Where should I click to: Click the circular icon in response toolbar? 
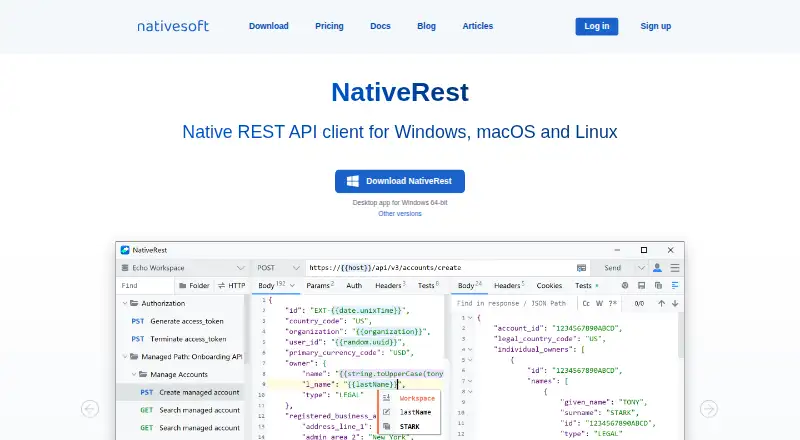point(624,285)
